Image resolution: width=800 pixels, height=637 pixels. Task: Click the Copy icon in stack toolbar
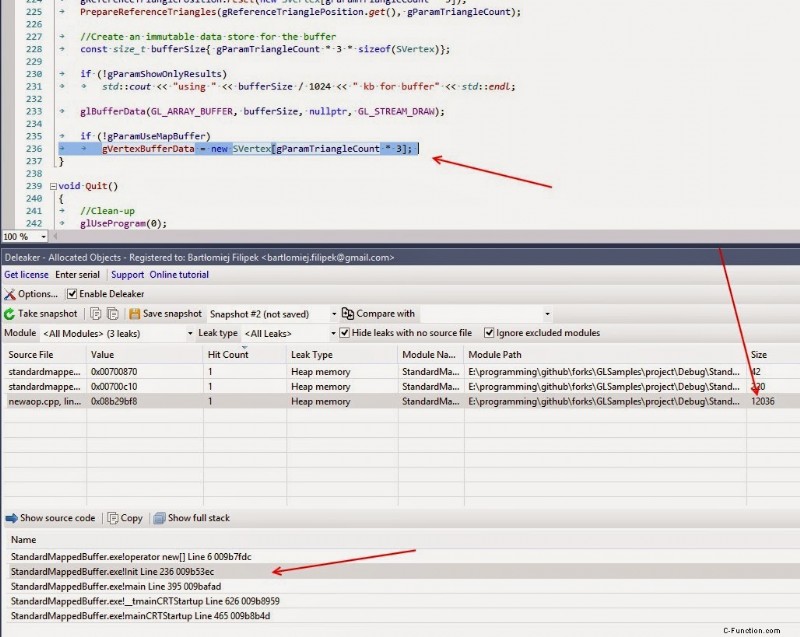[x=111, y=518]
